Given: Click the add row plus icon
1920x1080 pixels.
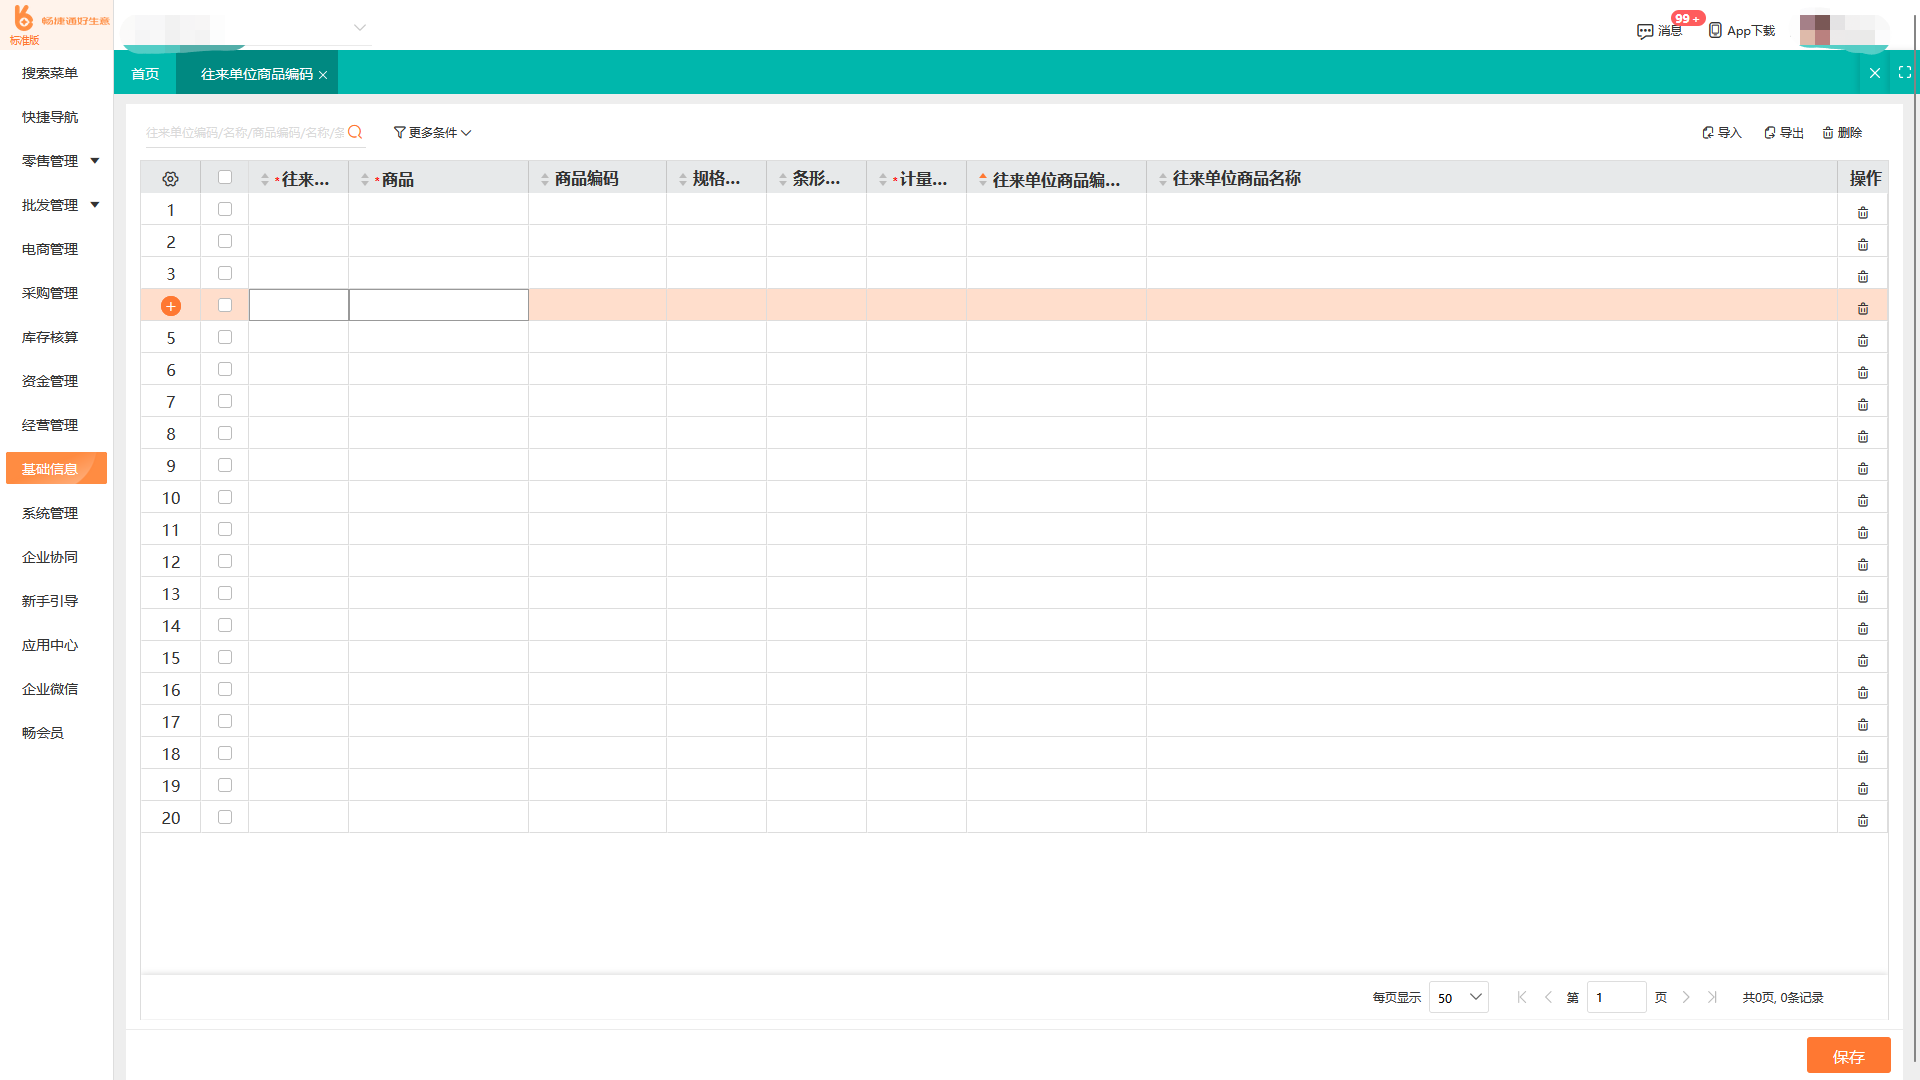Looking at the screenshot, I should point(170,305).
